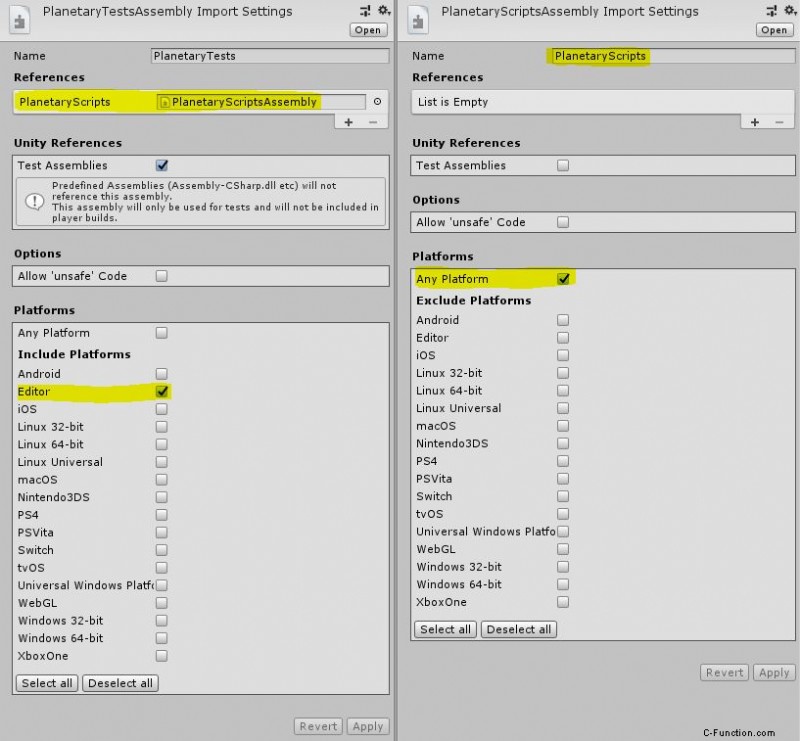Add a reference with plus in PlanetaryTests panel

coord(348,121)
